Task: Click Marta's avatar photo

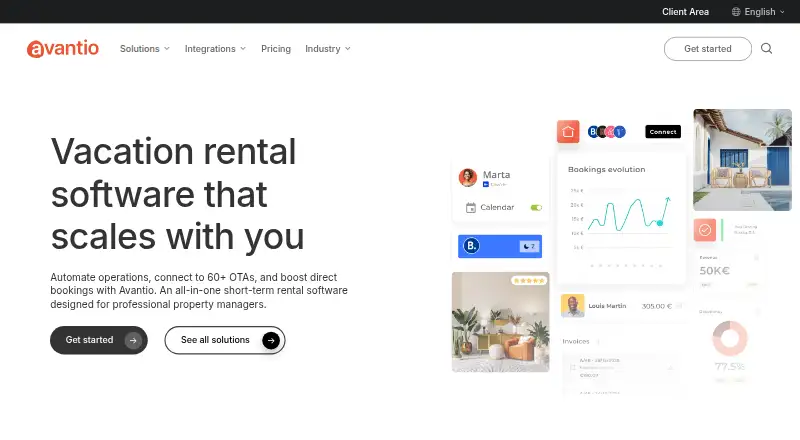Action: coord(467,177)
